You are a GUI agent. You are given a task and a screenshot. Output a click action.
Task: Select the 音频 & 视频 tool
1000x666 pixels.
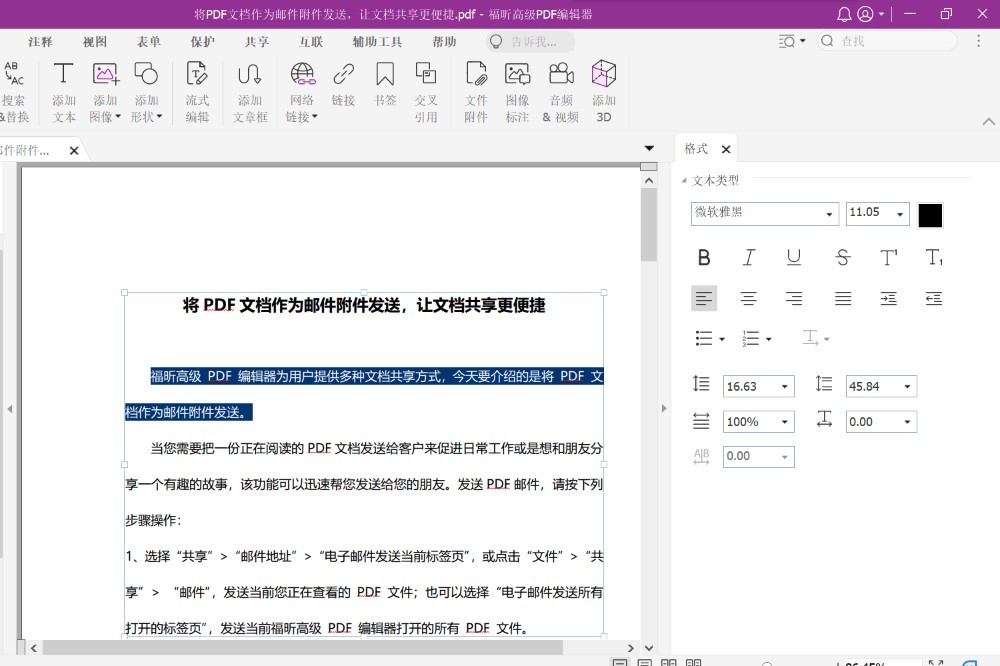[561, 75]
